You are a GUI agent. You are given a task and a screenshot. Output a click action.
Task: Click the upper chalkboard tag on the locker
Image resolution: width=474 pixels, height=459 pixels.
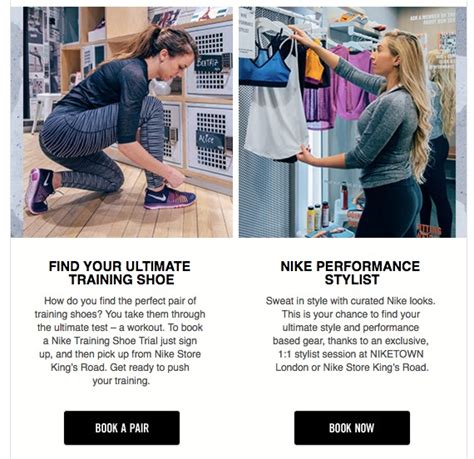click(x=208, y=63)
